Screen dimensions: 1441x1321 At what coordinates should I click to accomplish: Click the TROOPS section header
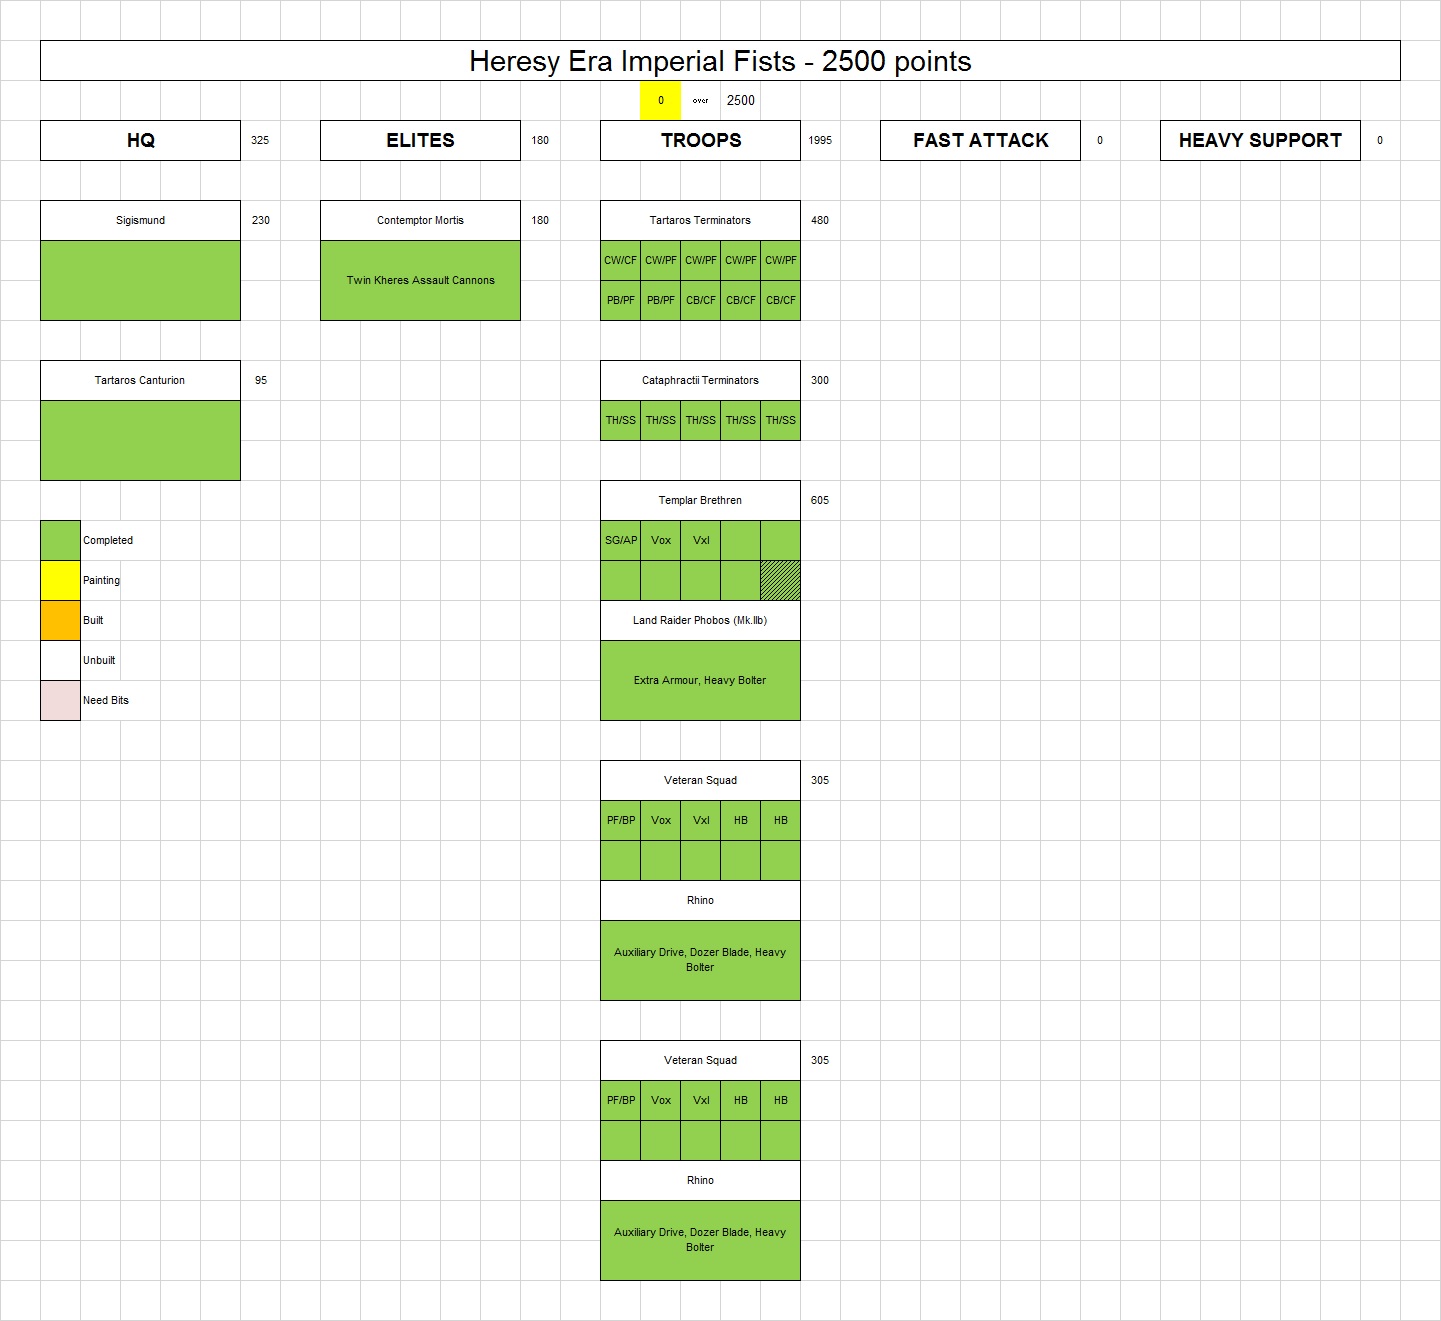tap(700, 140)
